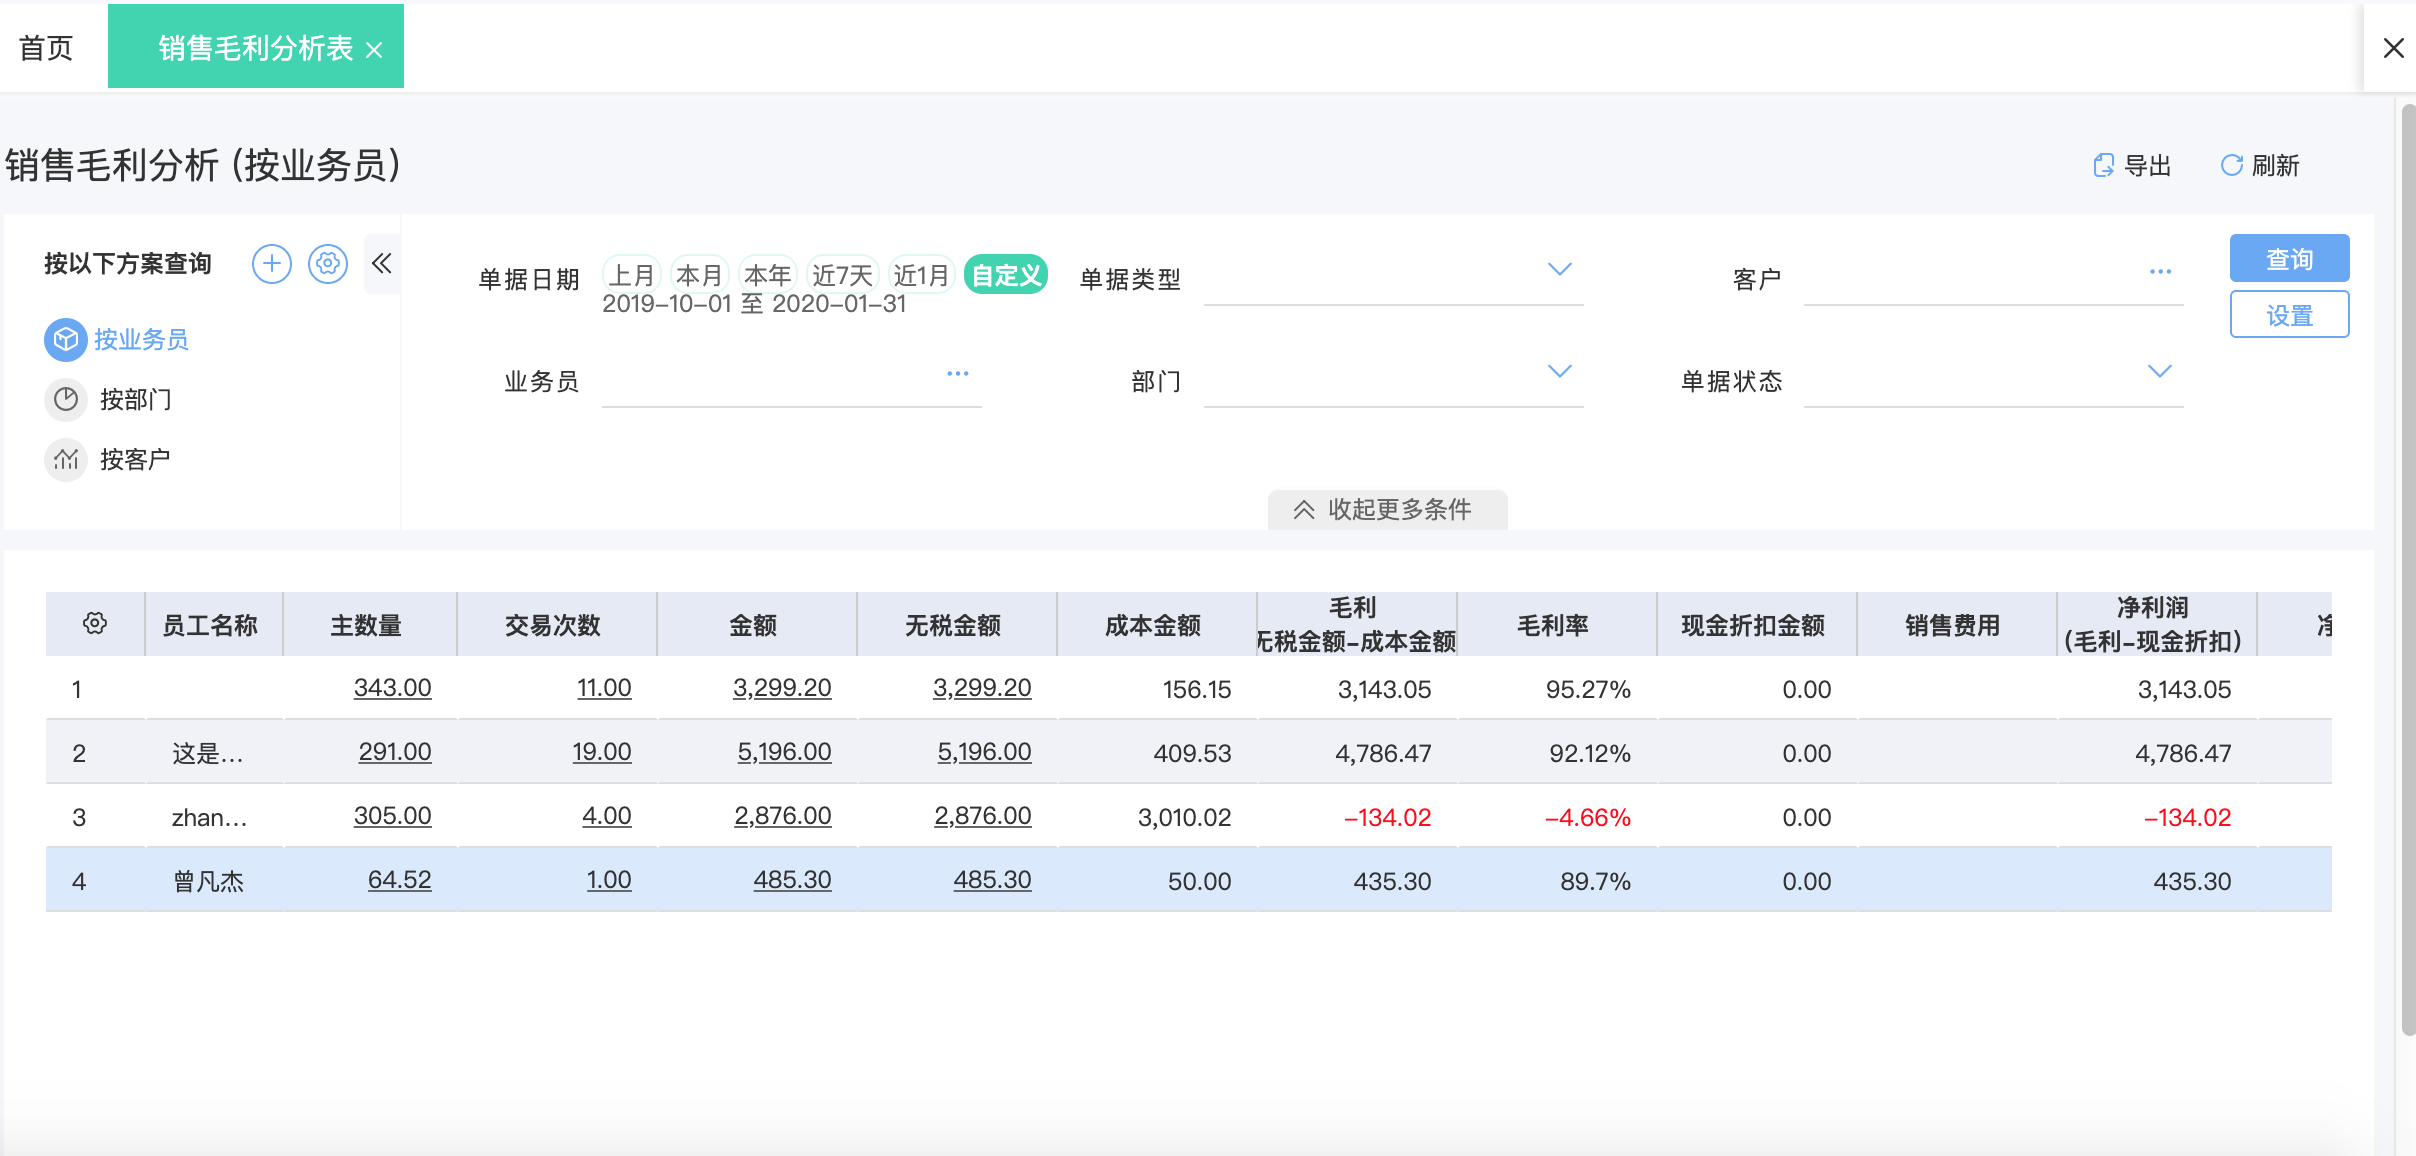
Task: Click the 单据日期 input field to edit
Action: pyautogui.click(x=755, y=304)
